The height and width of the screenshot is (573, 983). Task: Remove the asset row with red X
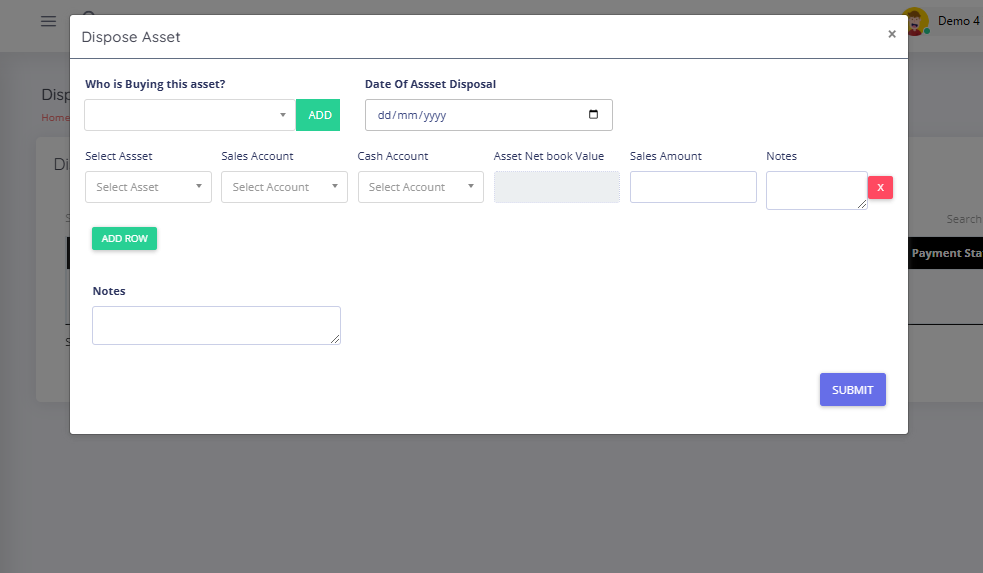pos(880,187)
